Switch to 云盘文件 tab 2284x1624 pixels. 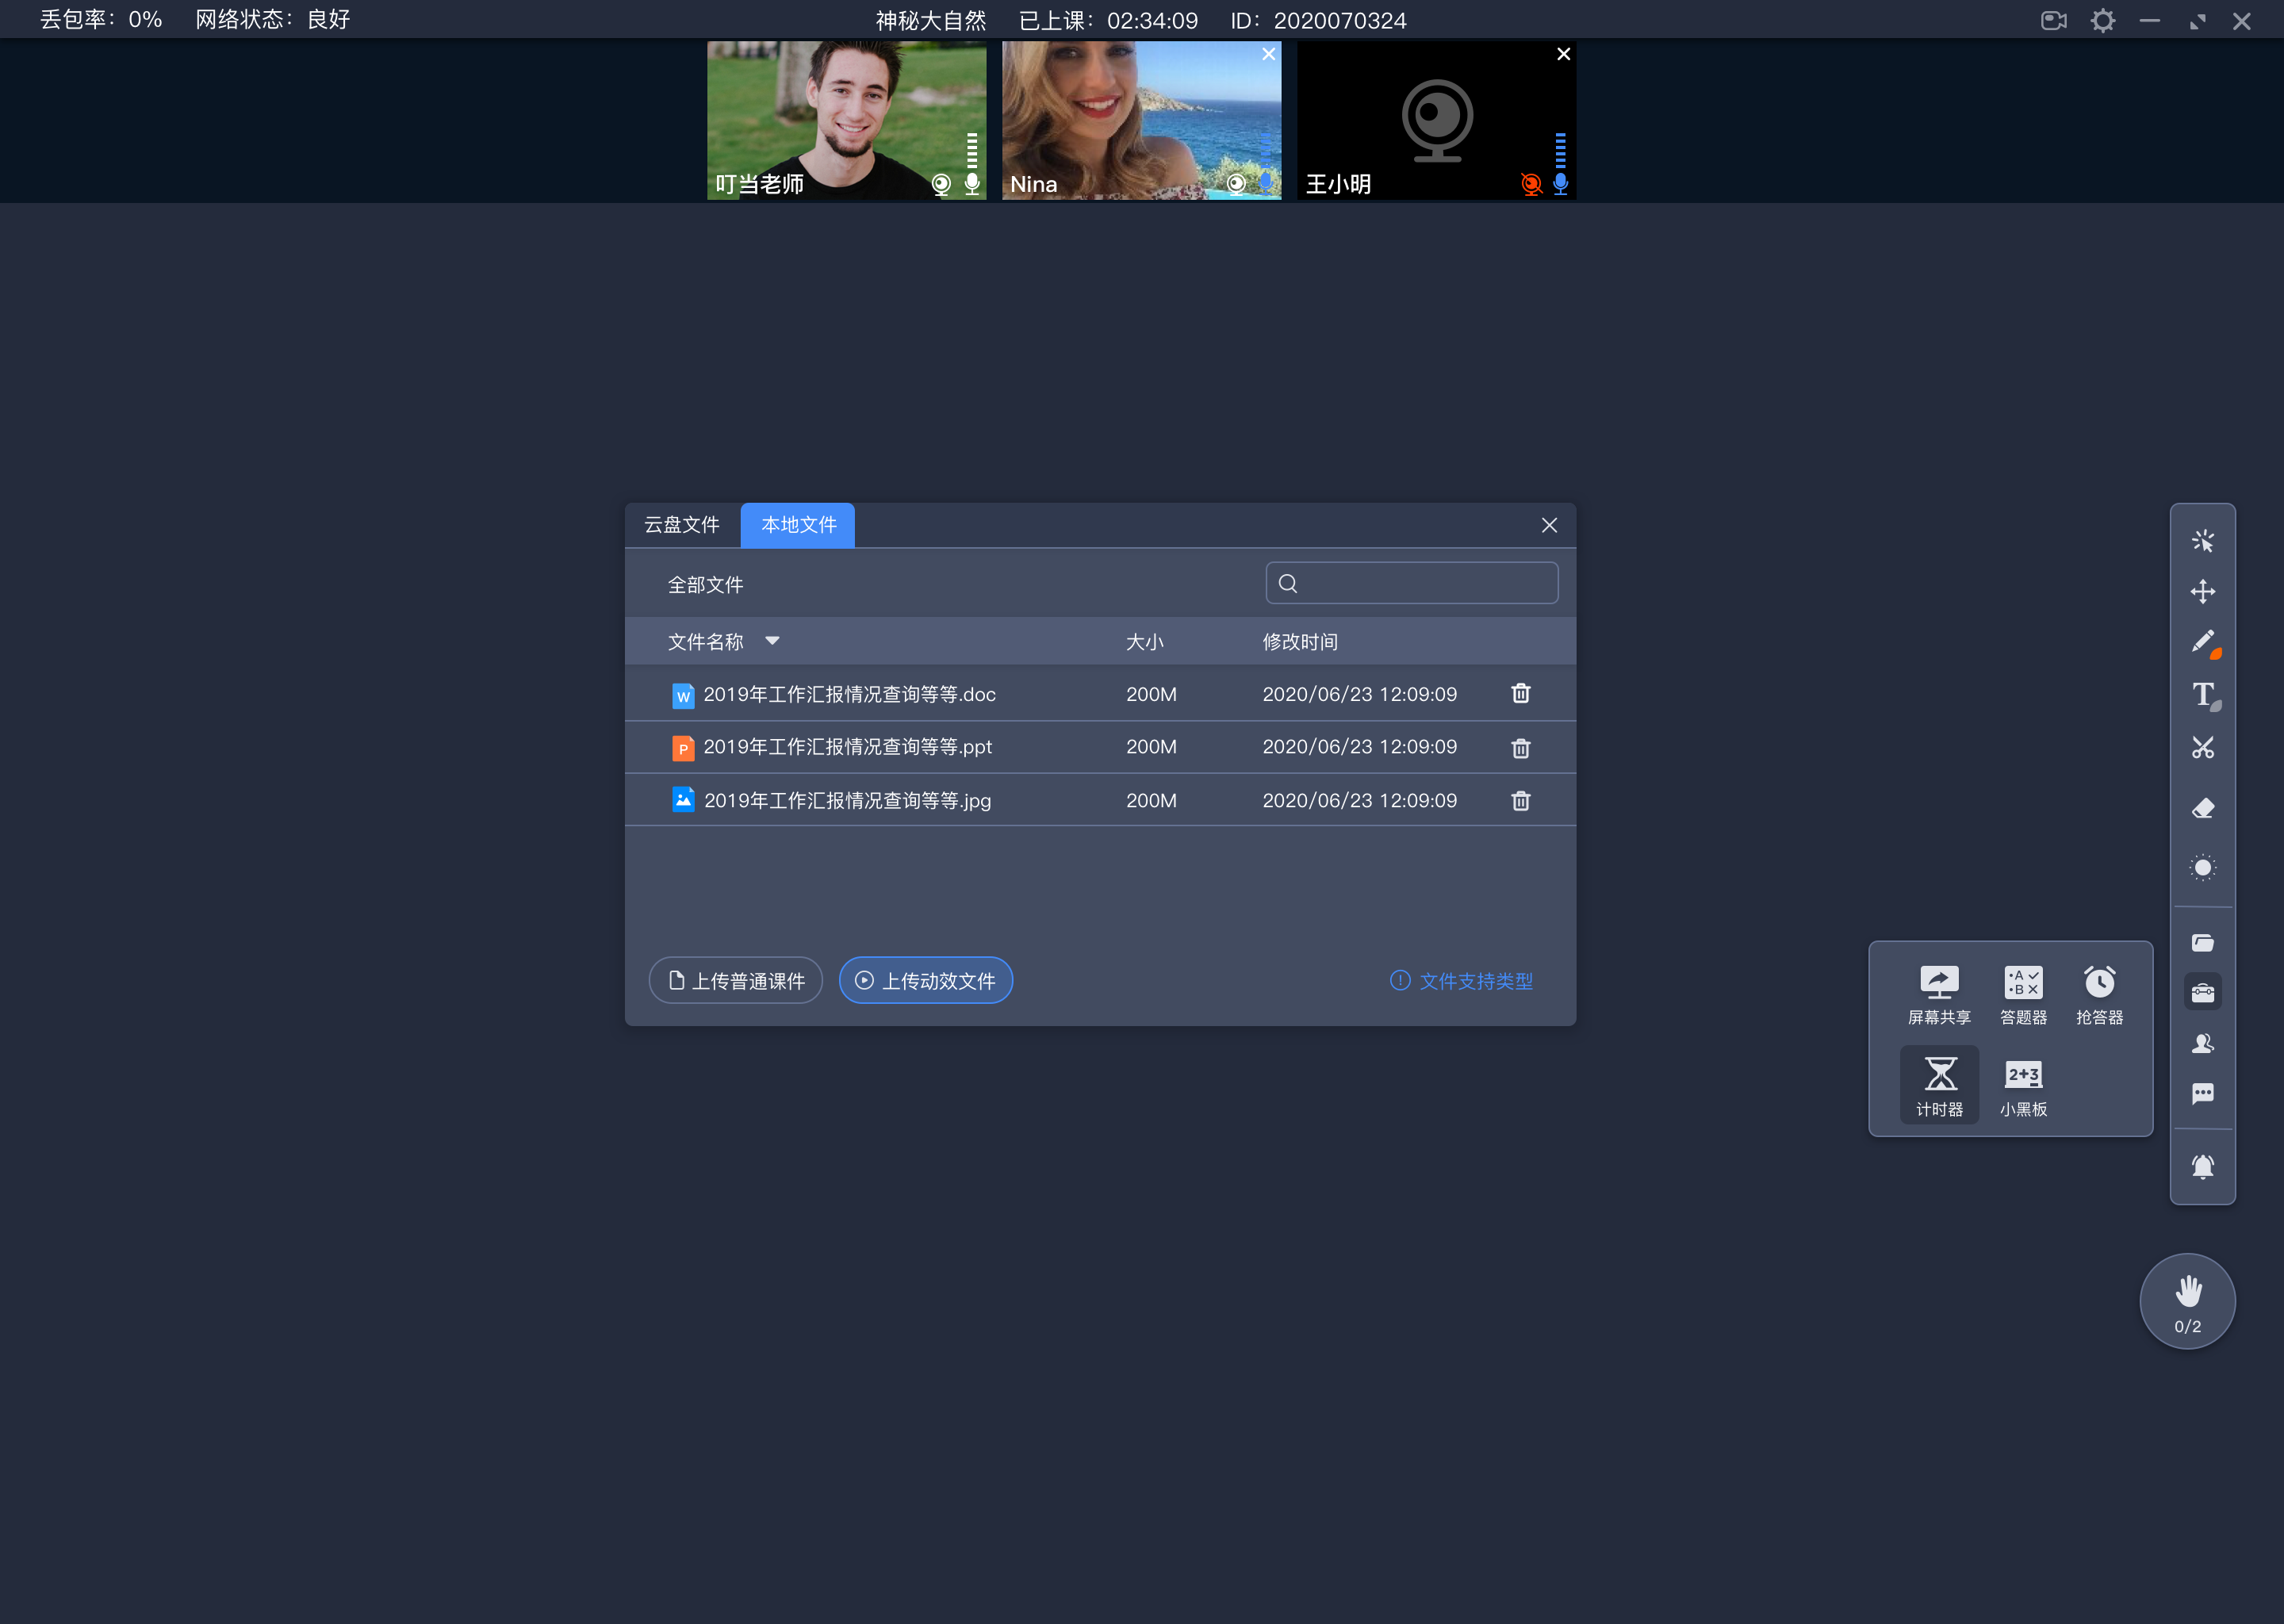(682, 524)
